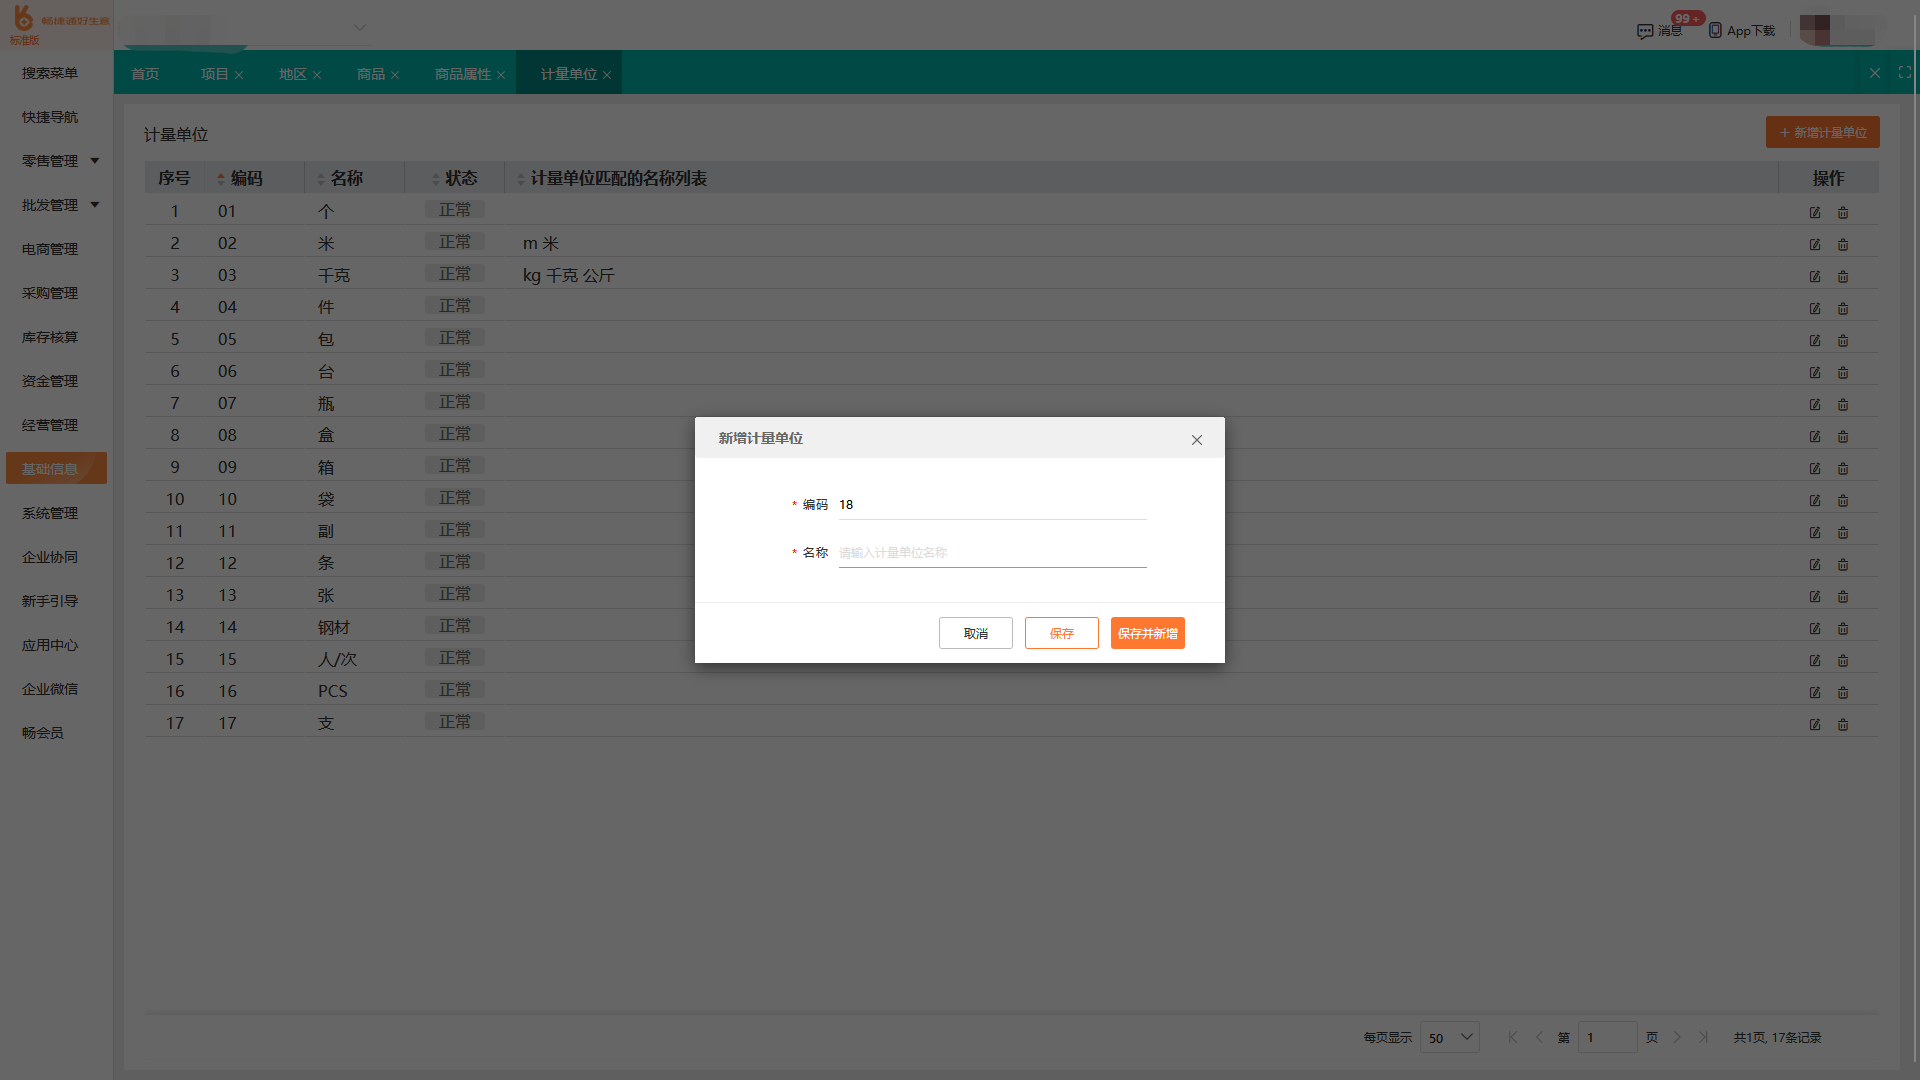This screenshot has height=1080, width=1920.
Task: Toggle 基础信息 menu item in sidebar
Action: coord(57,468)
